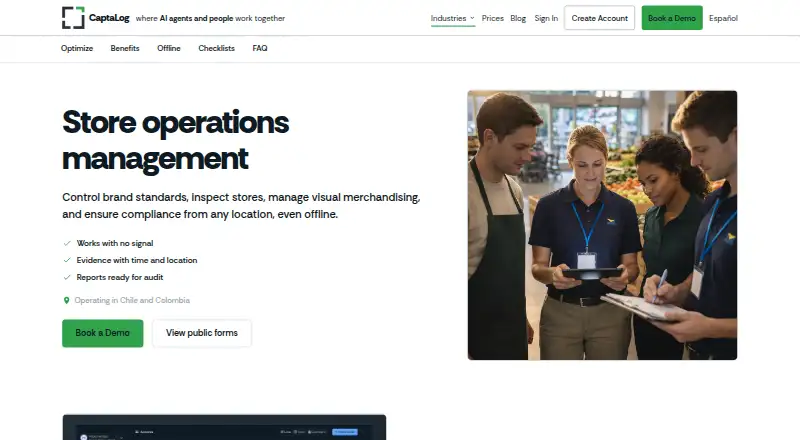
Task: Click Sign In link
Action: 546,18
